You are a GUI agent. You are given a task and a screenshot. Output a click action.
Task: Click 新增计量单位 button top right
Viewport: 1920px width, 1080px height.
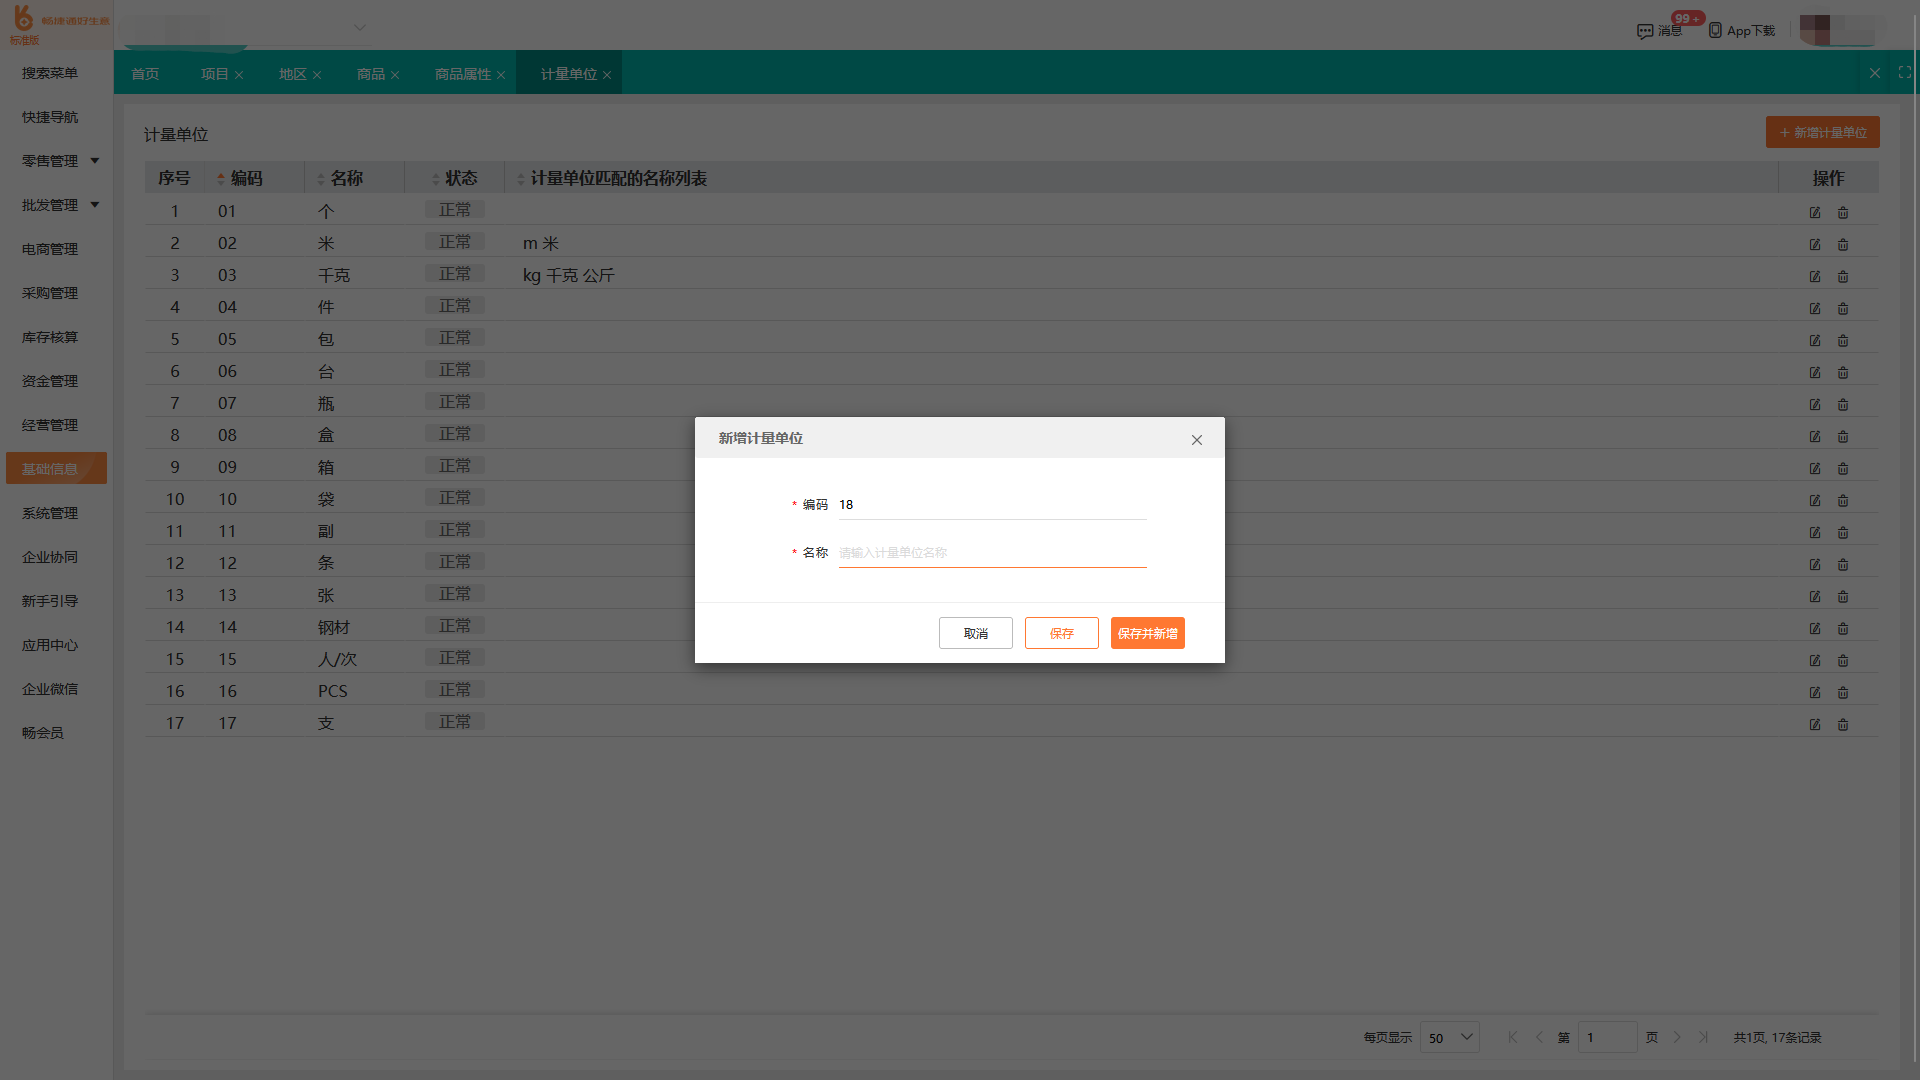(x=1824, y=132)
